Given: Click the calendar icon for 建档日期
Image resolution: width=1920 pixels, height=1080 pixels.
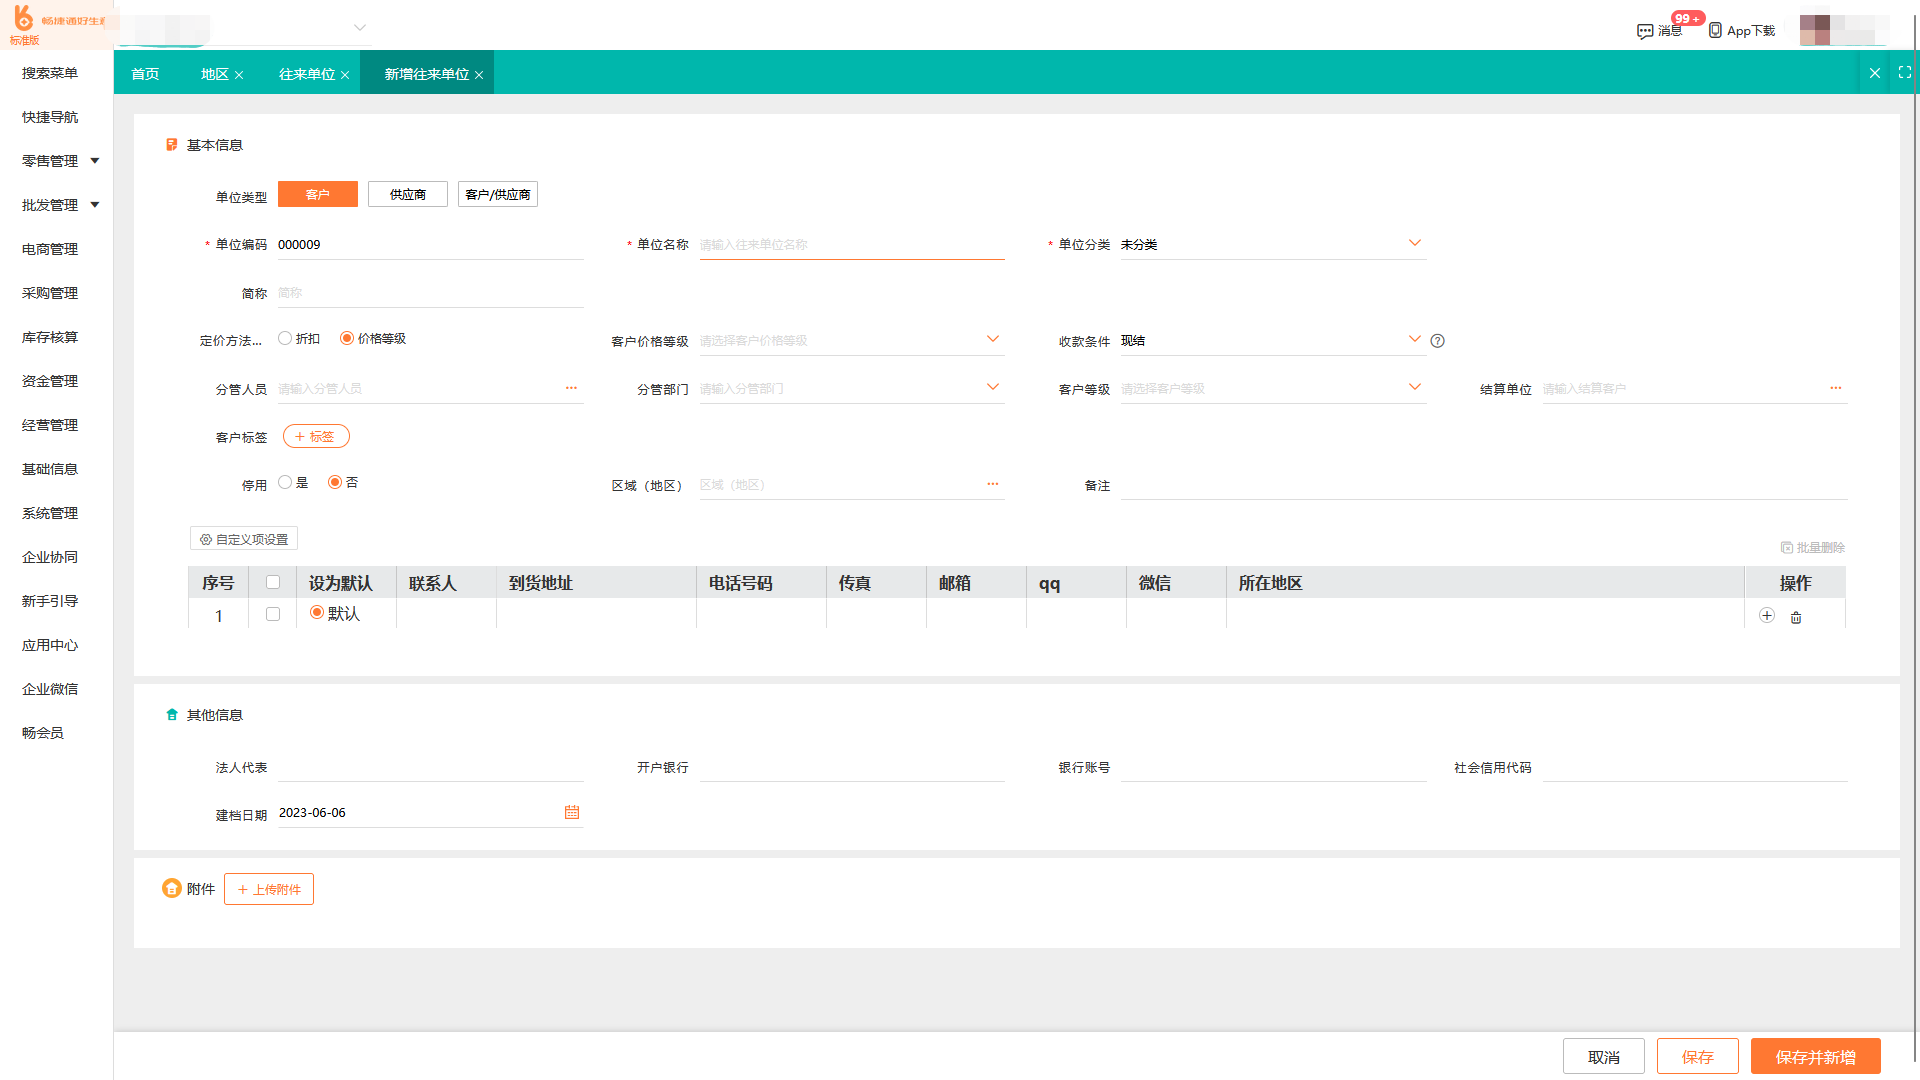Looking at the screenshot, I should [x=571, y=811].
